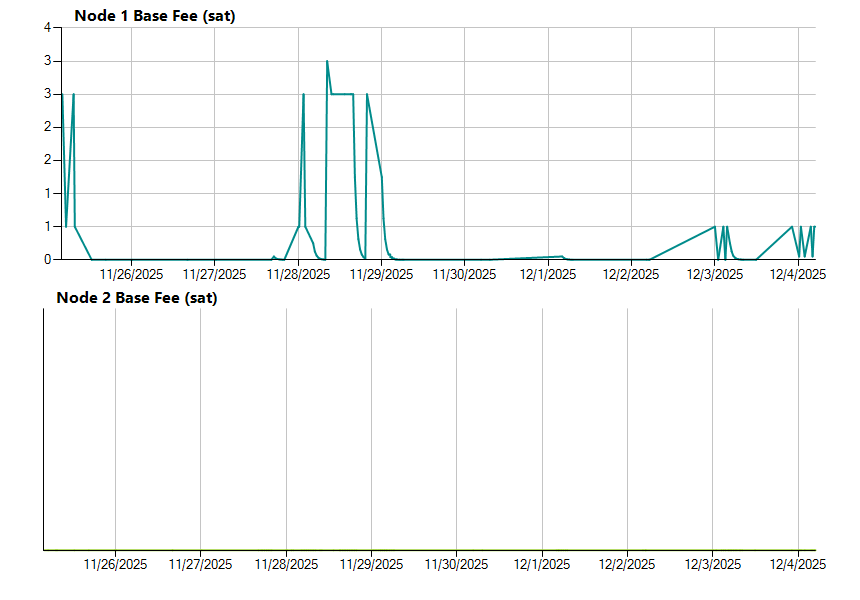This screenshot has height=600, width=860.
Task: Click 11/30/2025 label under the Node 2 chart
Action: point(457,564)
